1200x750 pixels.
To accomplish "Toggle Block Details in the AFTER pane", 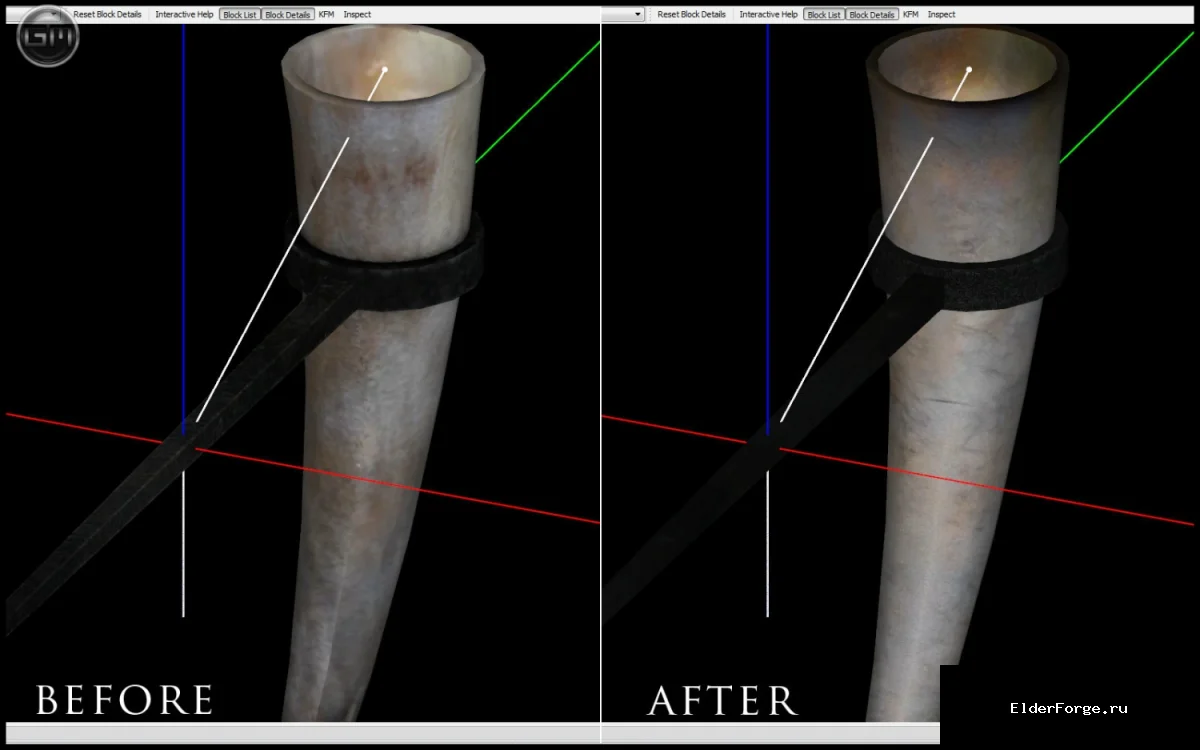I will [871, 15].
